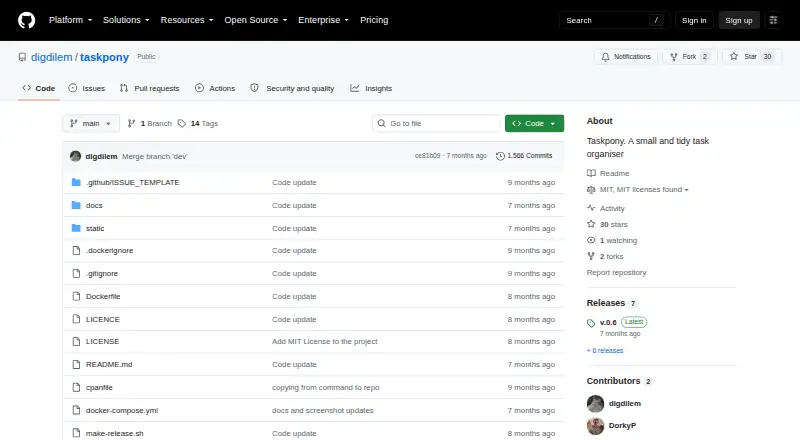The height and width of the screenshot is (440, 800).
Task: Open 'docs and screenshot updates' commit message
Action: click(x=322, y=410)
